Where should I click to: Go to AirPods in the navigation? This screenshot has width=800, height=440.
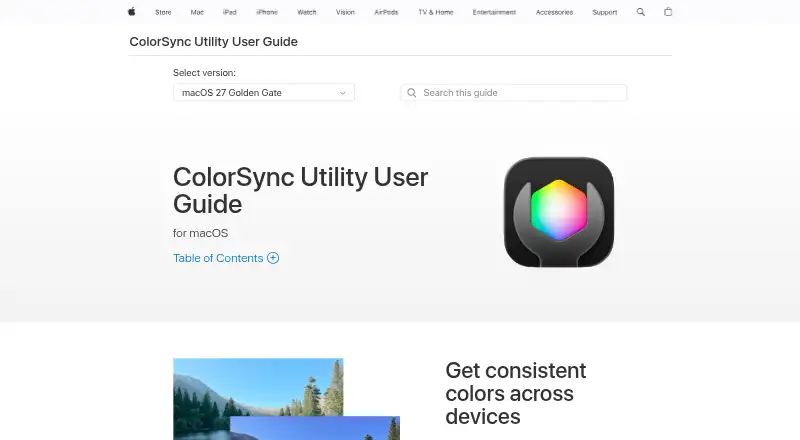coord(386,12)
